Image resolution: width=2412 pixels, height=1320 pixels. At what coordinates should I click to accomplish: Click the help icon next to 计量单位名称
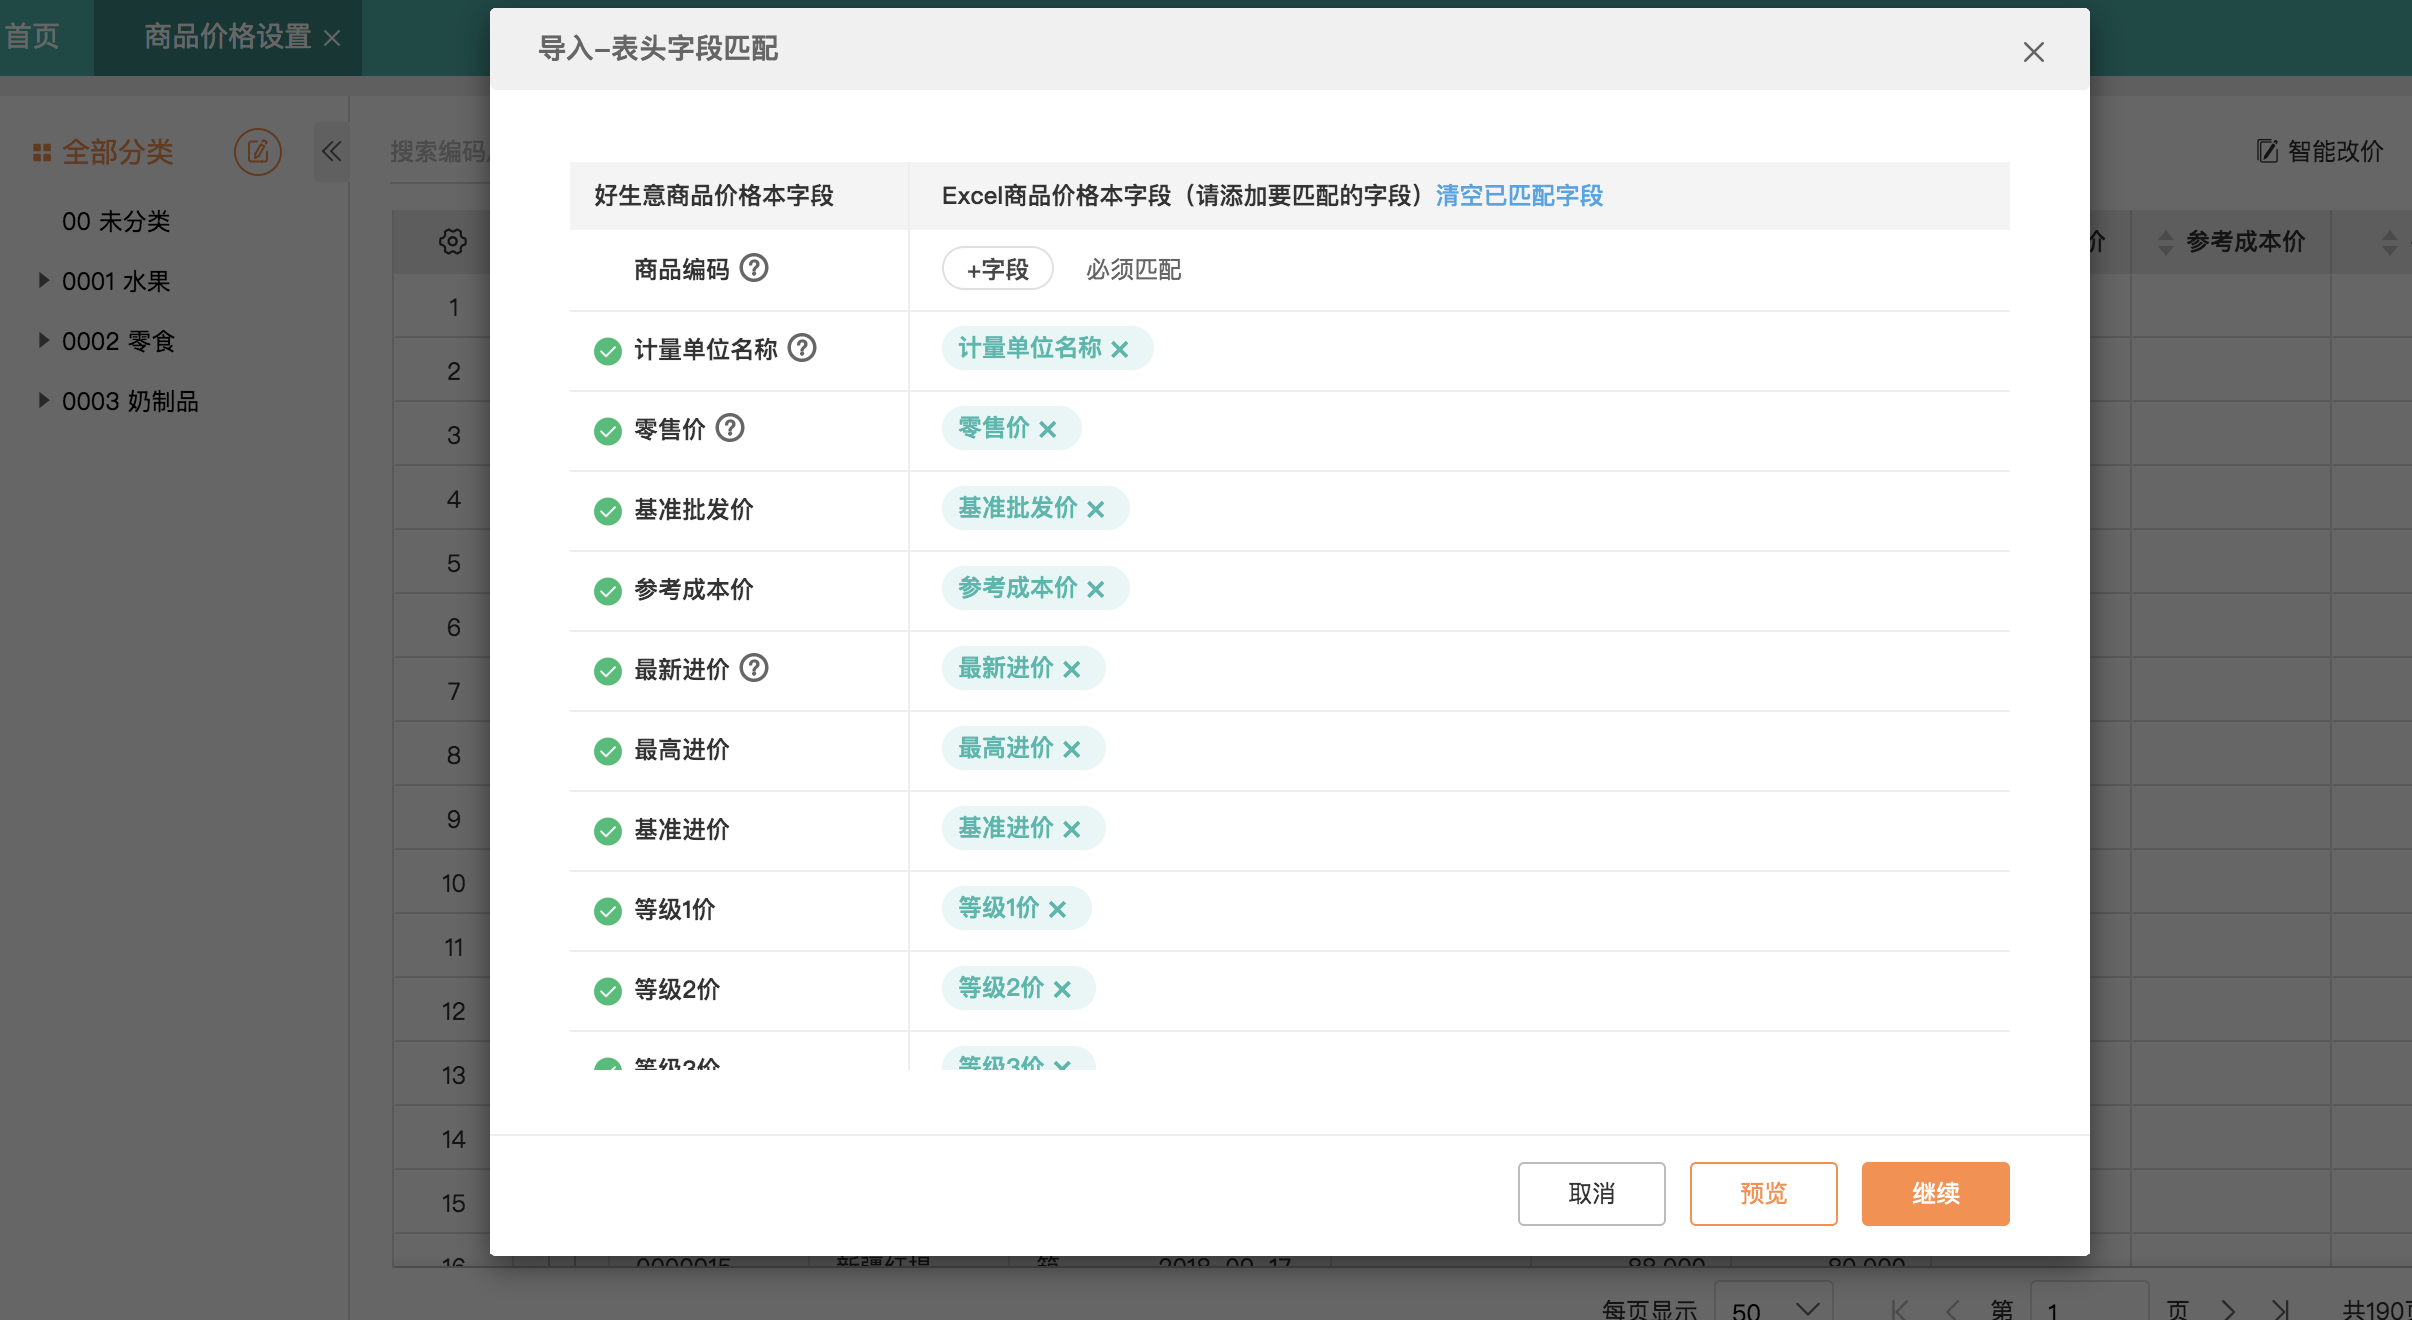801,350
